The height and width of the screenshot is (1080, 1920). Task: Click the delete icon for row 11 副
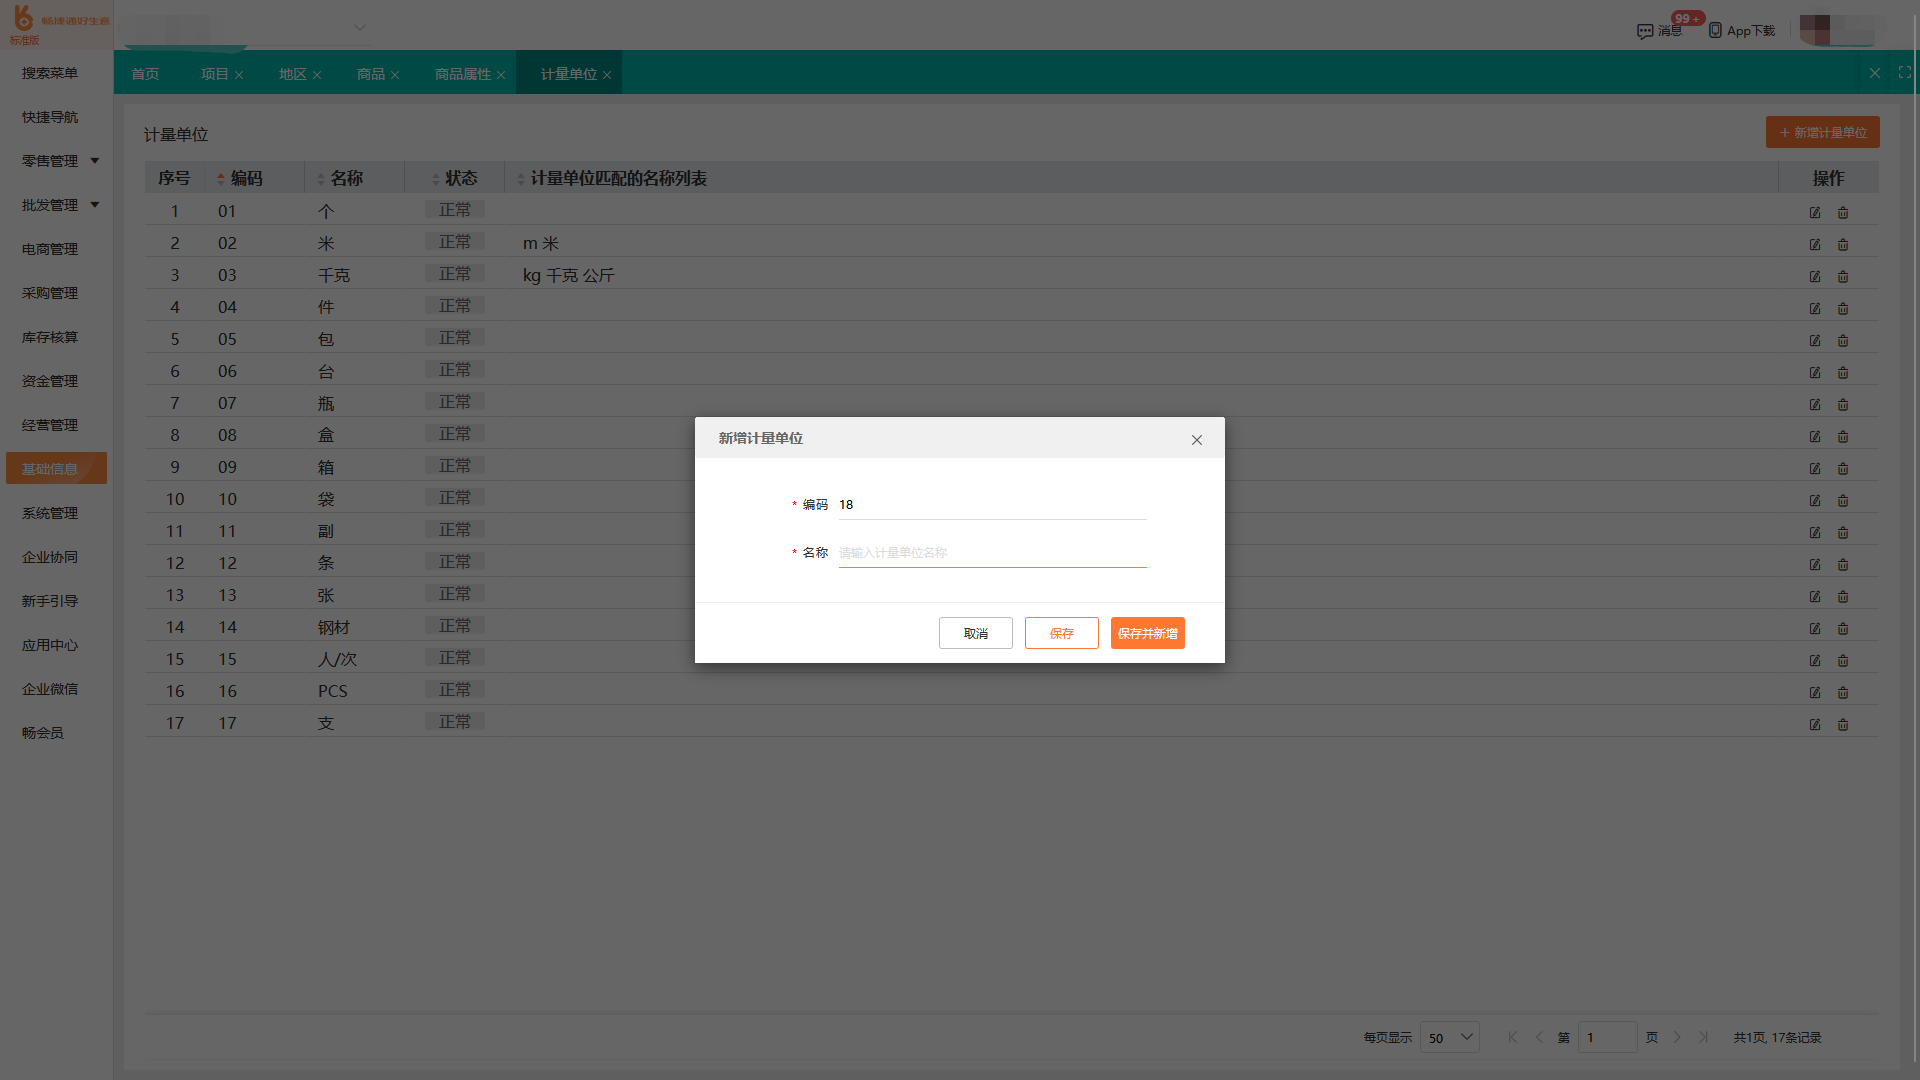[x=1842, y=531]
